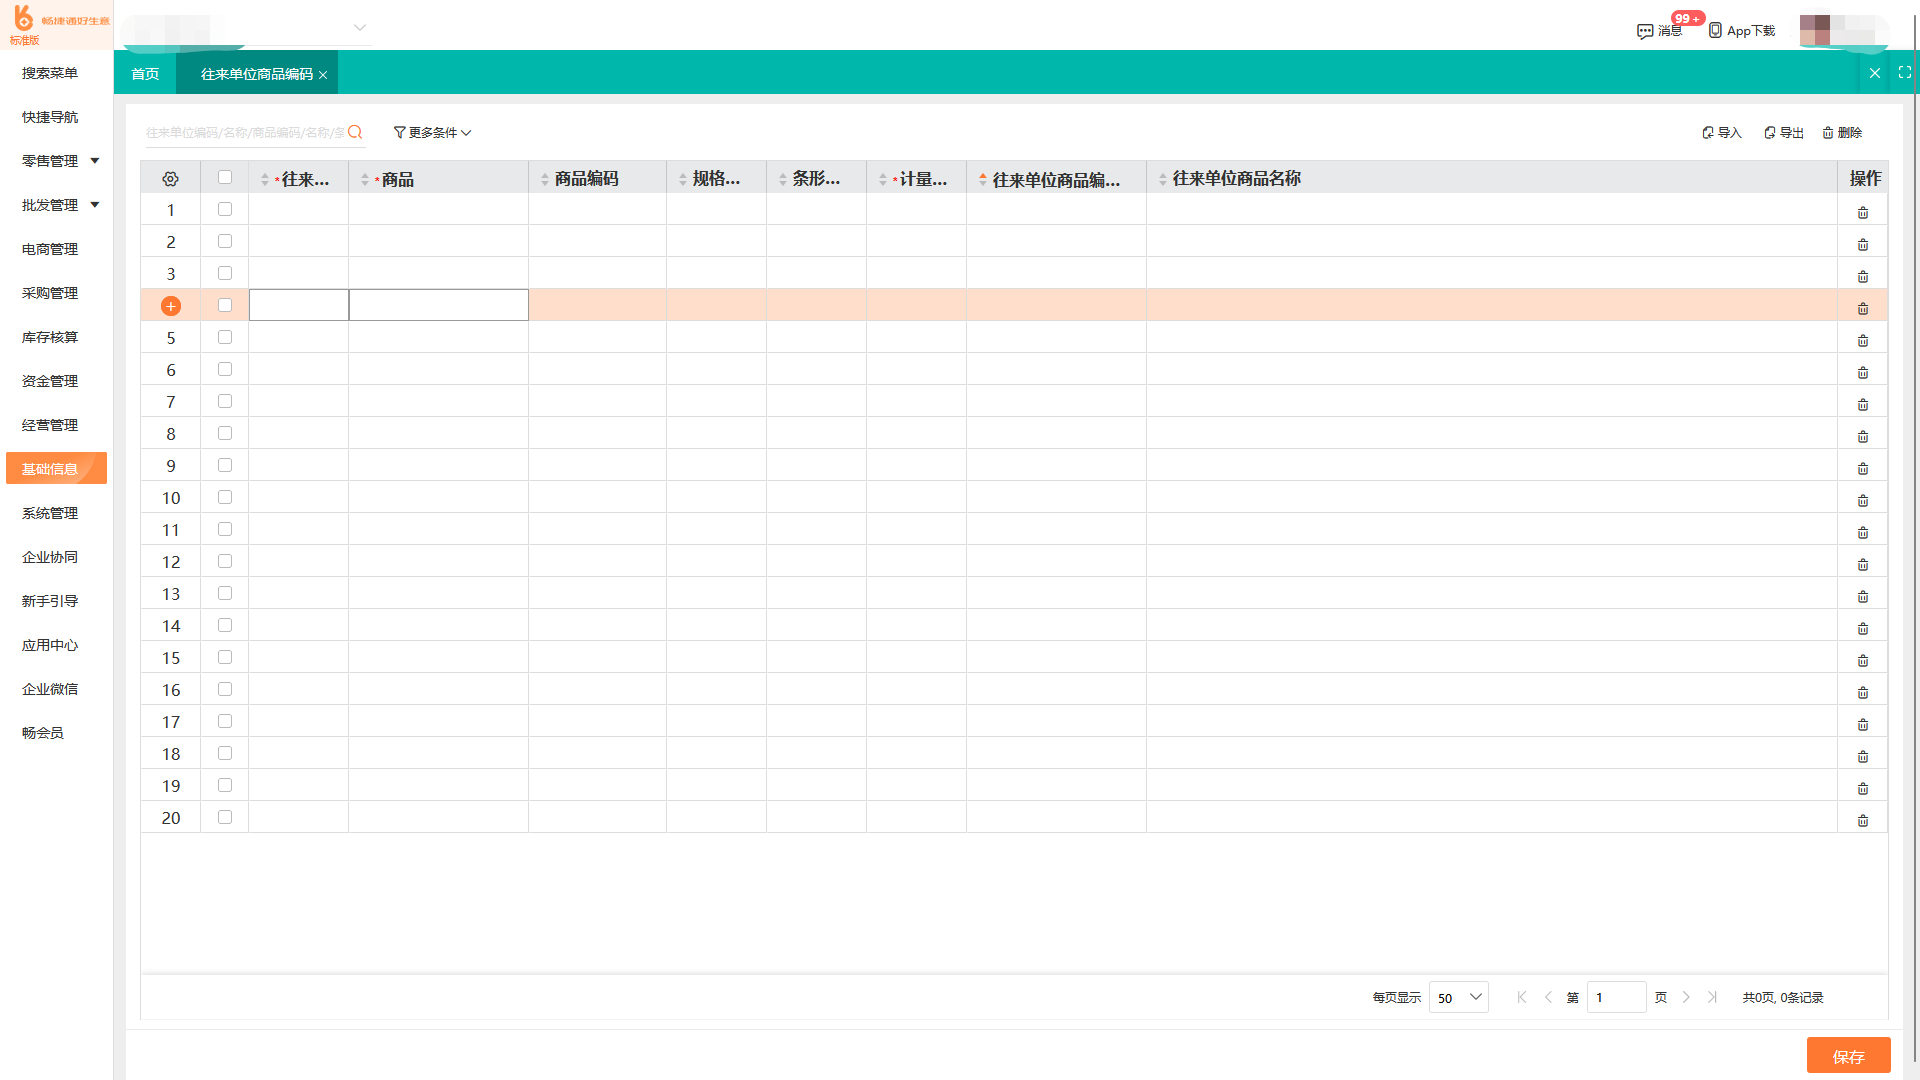Expand the 更多条件 filter dropdown

pos(433,132)
